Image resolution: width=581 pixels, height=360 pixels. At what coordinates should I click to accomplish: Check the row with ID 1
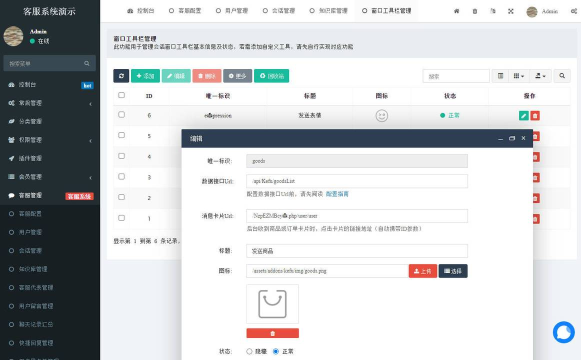tap(121, 218)
